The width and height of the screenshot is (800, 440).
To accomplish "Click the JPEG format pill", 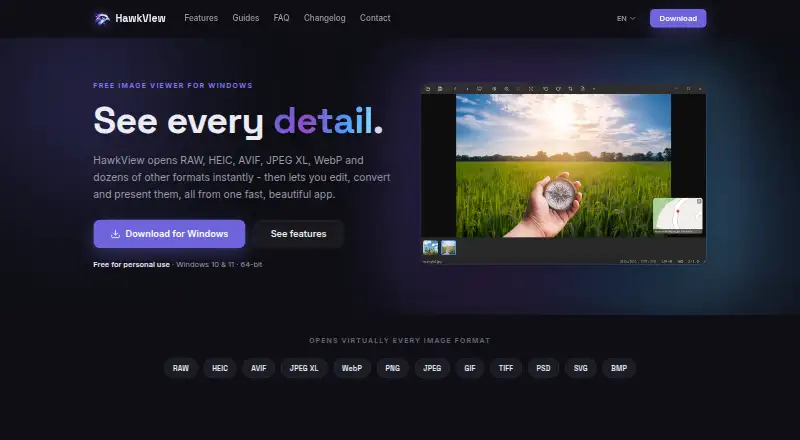I will [432, 368].
